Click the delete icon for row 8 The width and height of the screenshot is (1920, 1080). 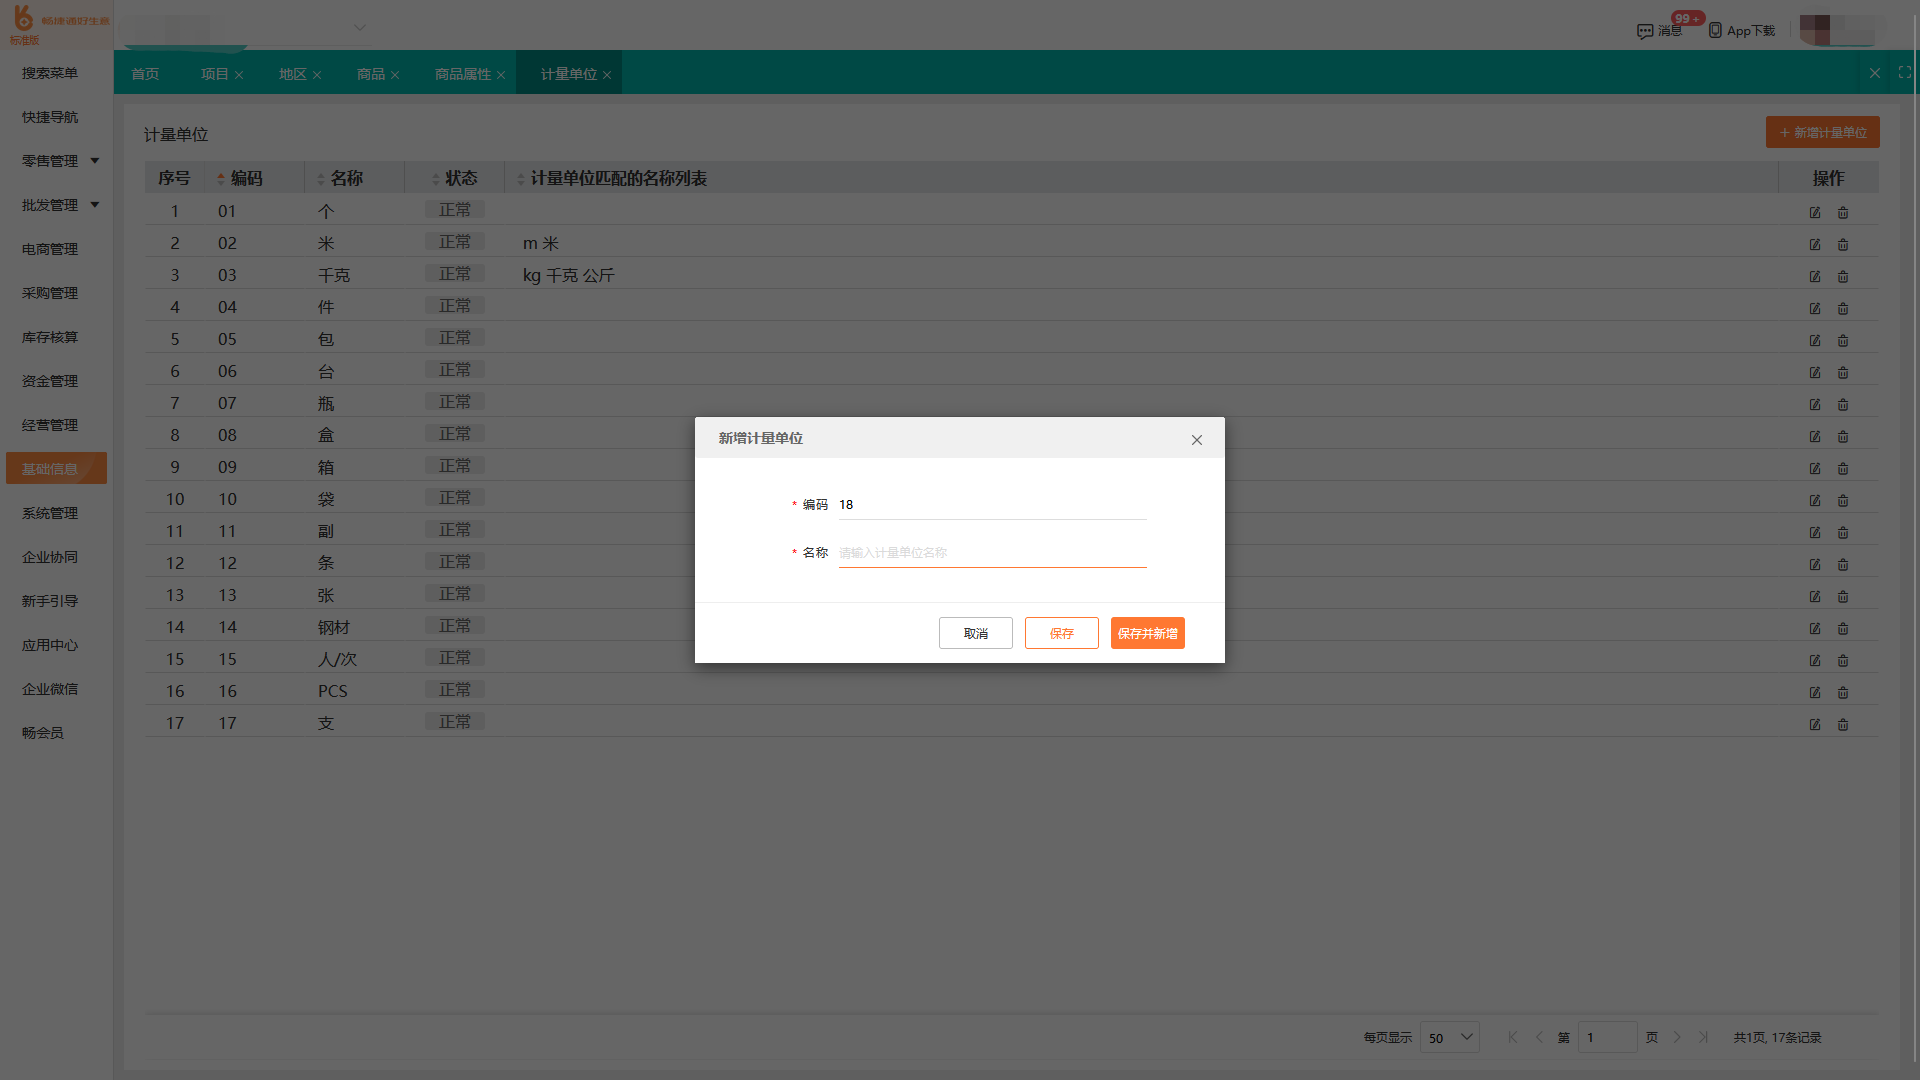[1844, 435]
